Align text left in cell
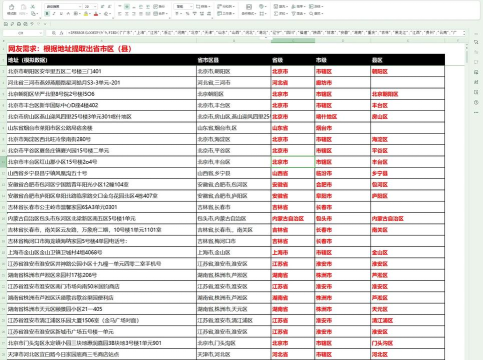This screenshot has height=360, width=483. tap(120, 14)
